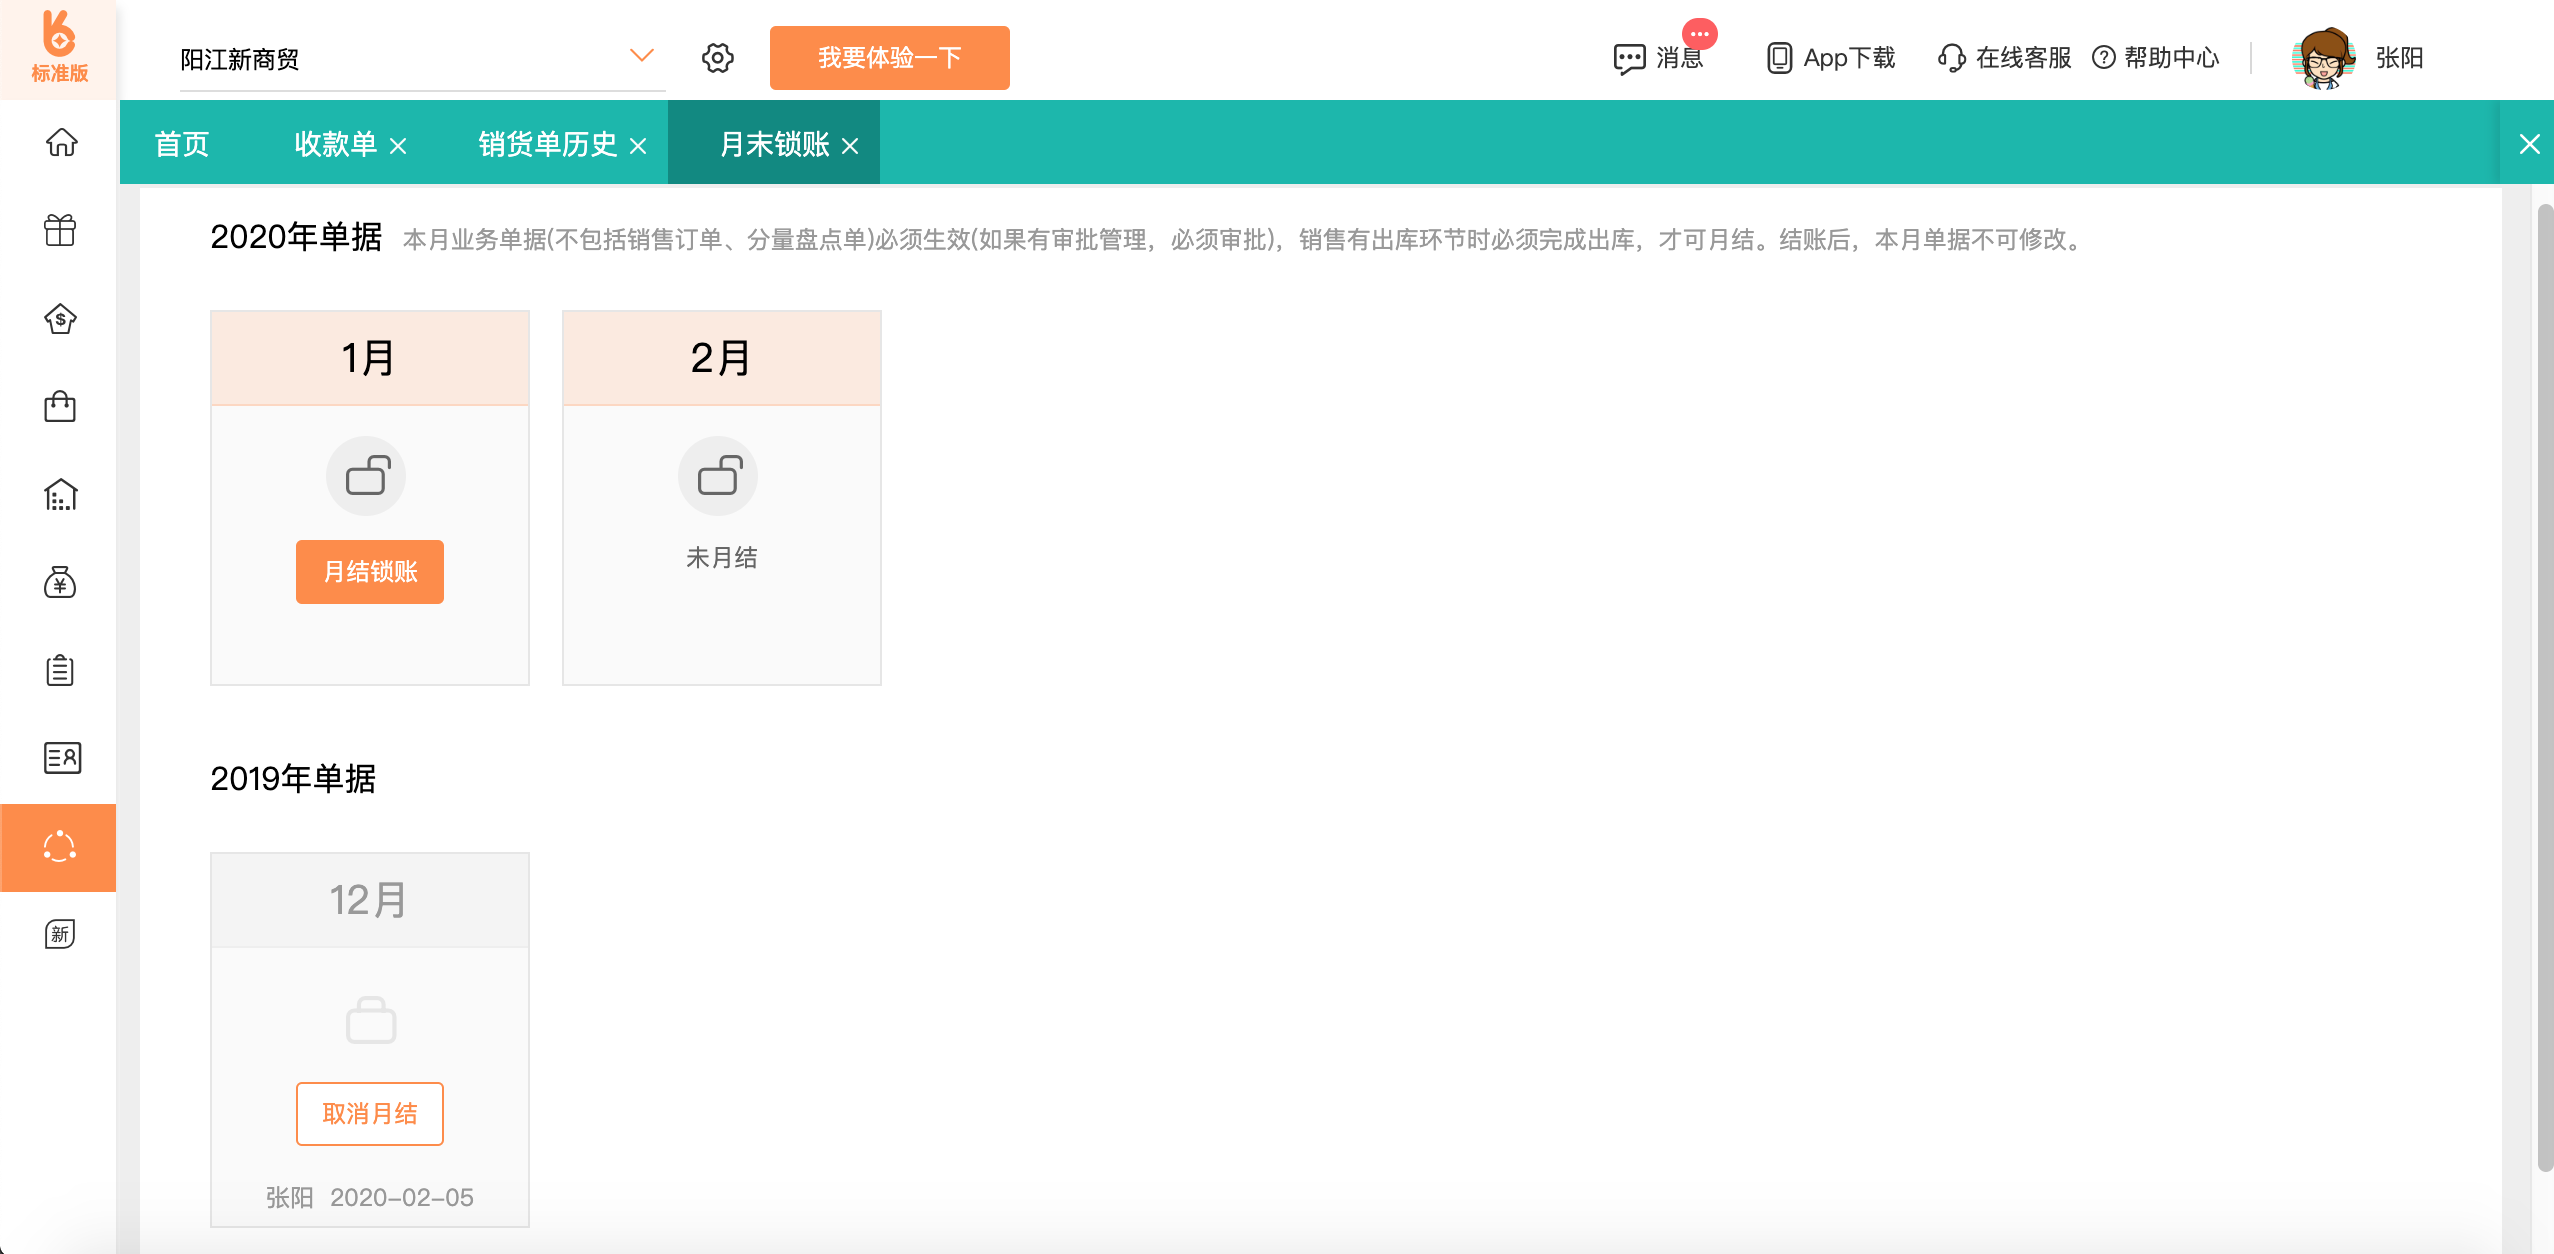Click 取消月结 for December 2019
The height and width of the screenshot is (1254, 2554).
coord(368,1112)
